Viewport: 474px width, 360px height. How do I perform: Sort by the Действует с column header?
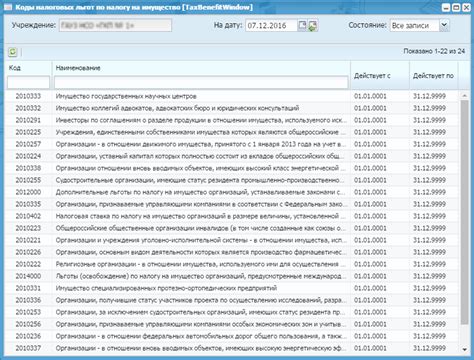click(372, 76)
